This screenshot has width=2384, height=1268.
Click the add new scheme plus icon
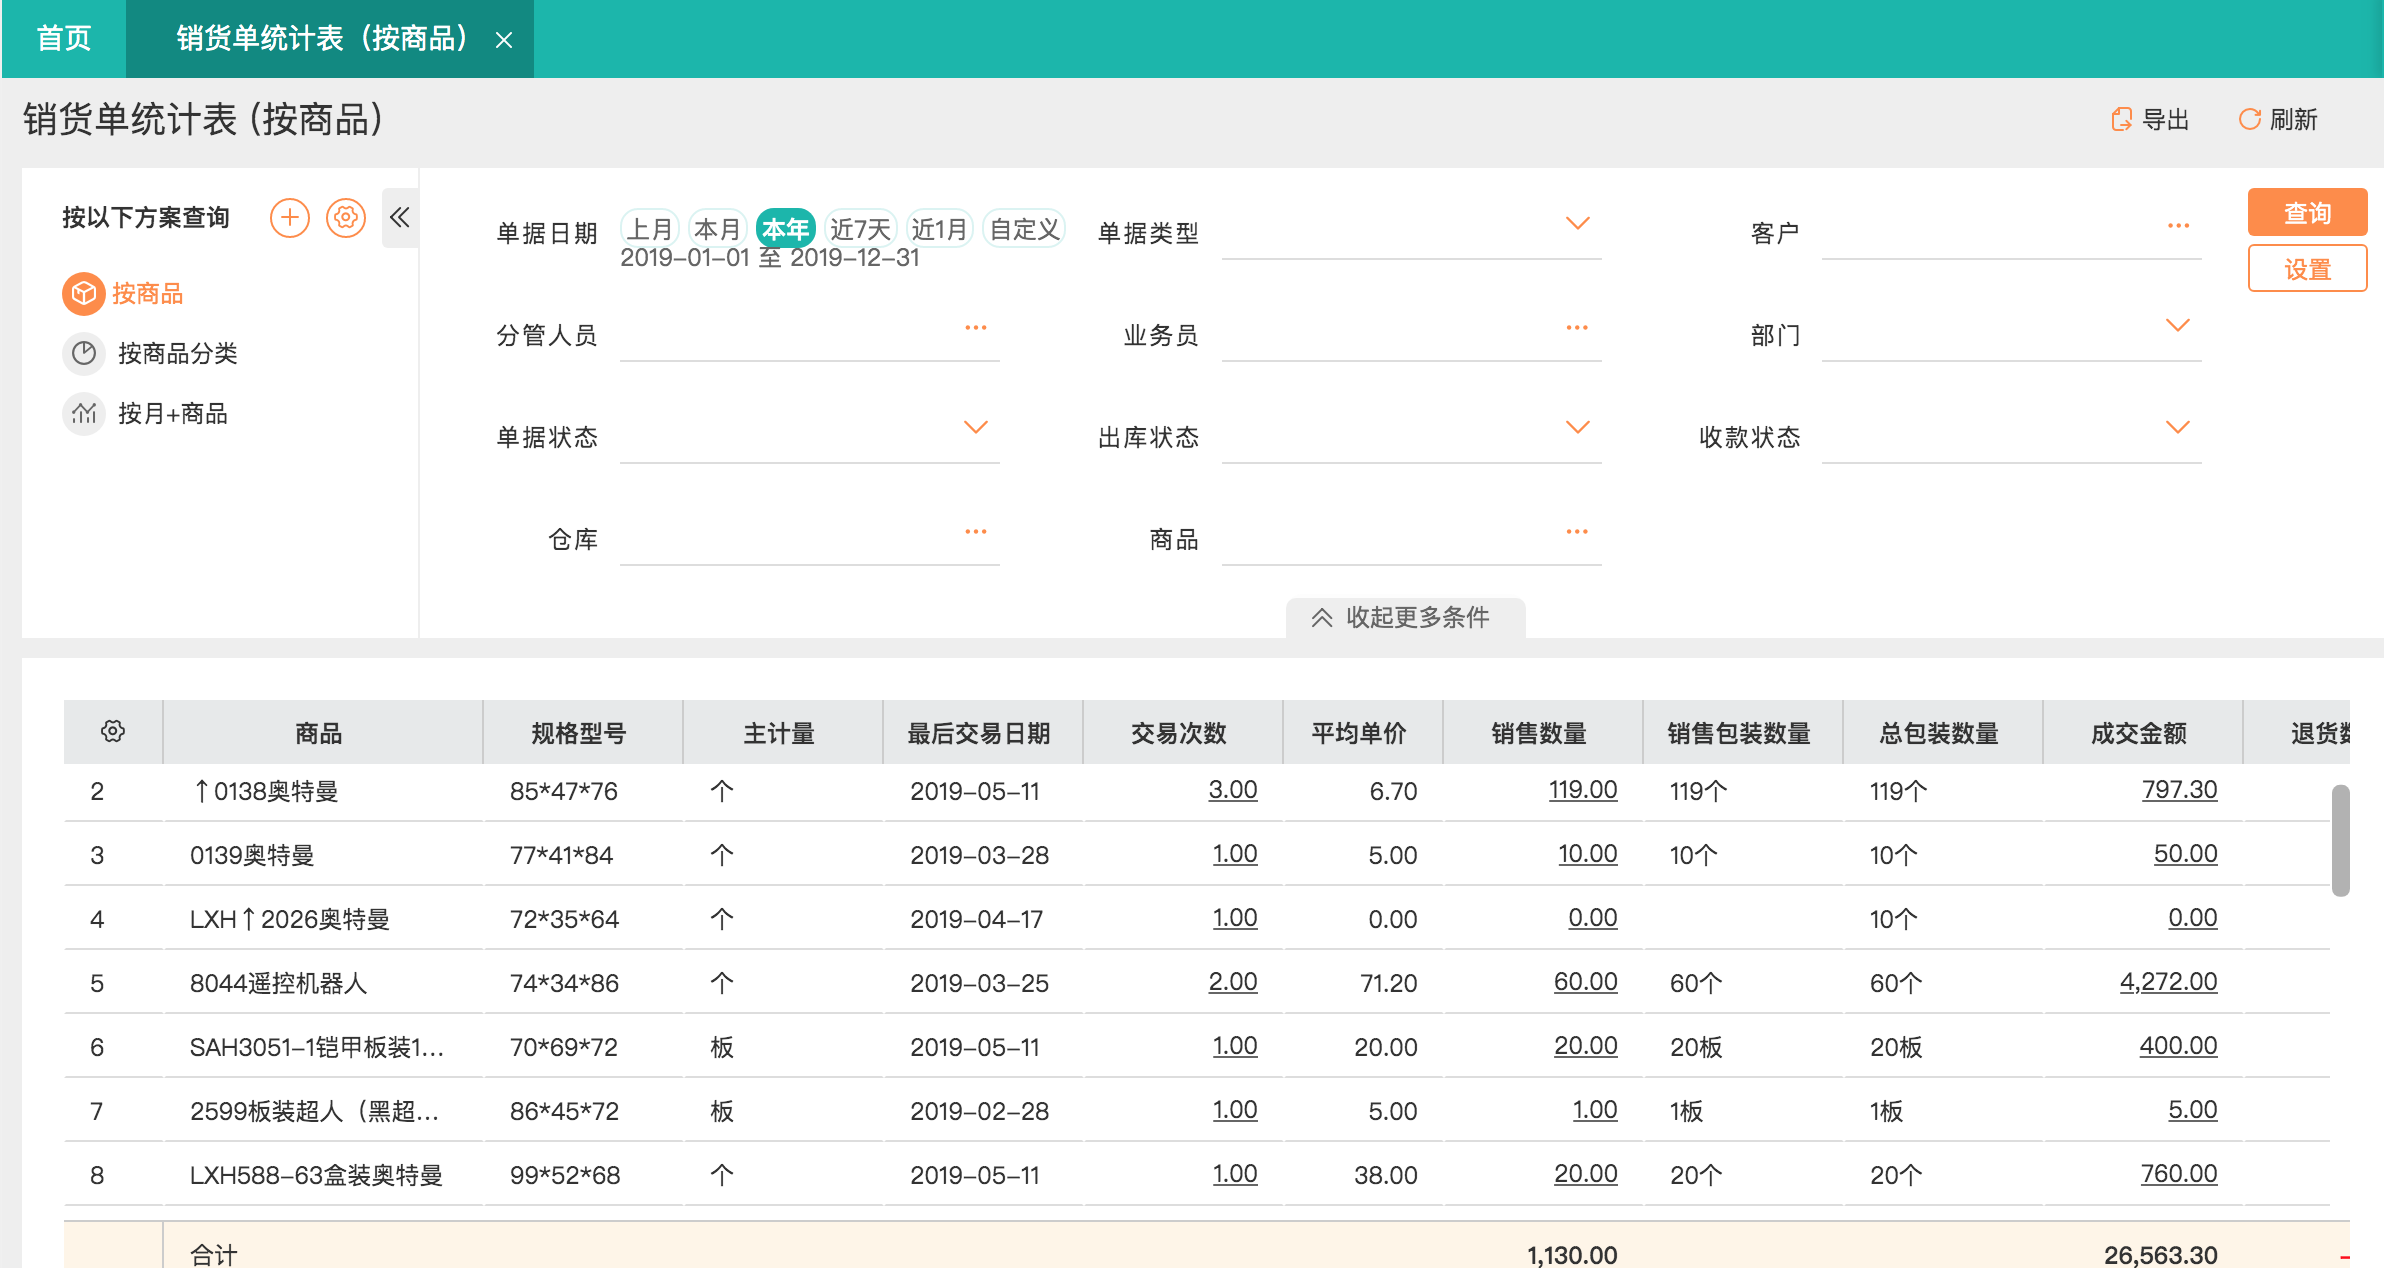click(292, 219)
